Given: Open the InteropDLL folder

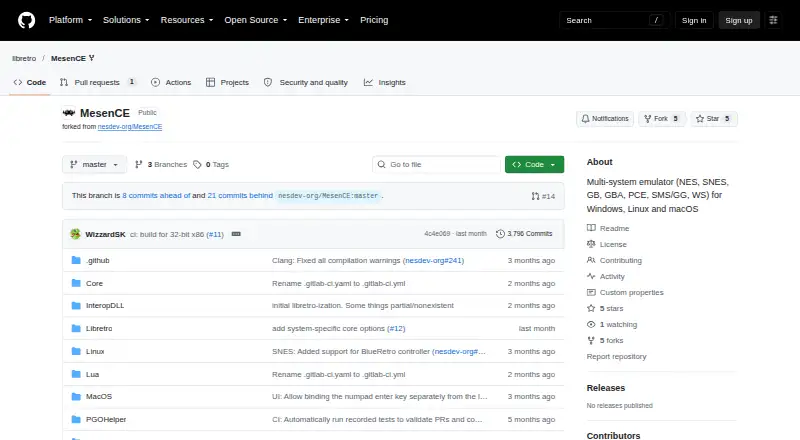Looking at the screenshot, I should [105, 305].
